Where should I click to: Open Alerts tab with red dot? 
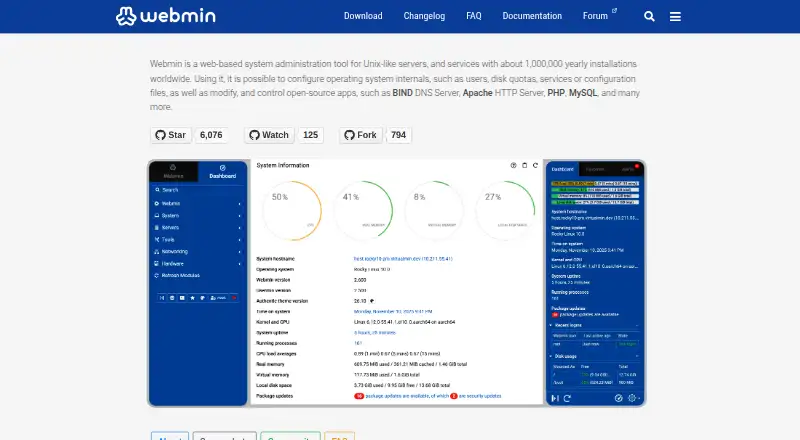(627, 169)
